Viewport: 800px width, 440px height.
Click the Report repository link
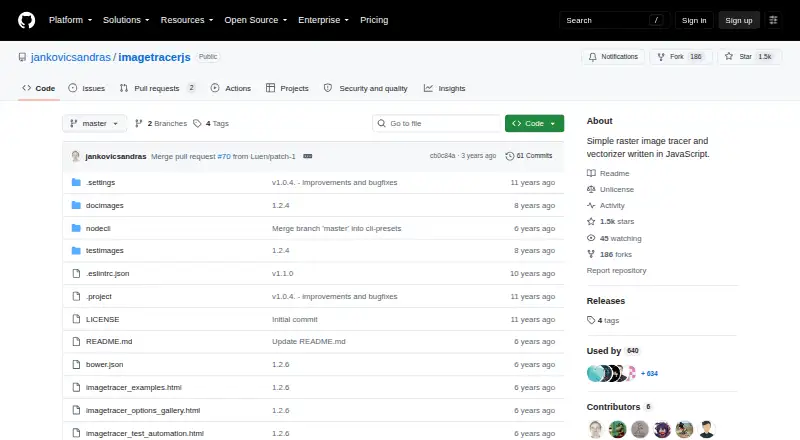tap(616, 271)
